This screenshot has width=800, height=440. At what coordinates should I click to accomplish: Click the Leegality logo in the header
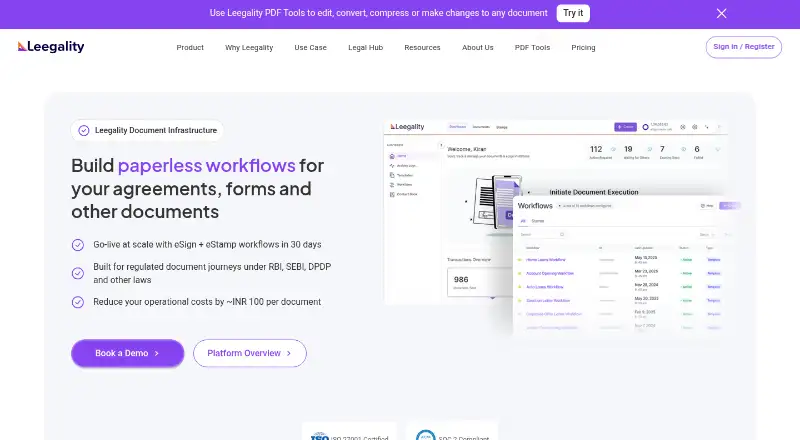click(x=51, y=46)
